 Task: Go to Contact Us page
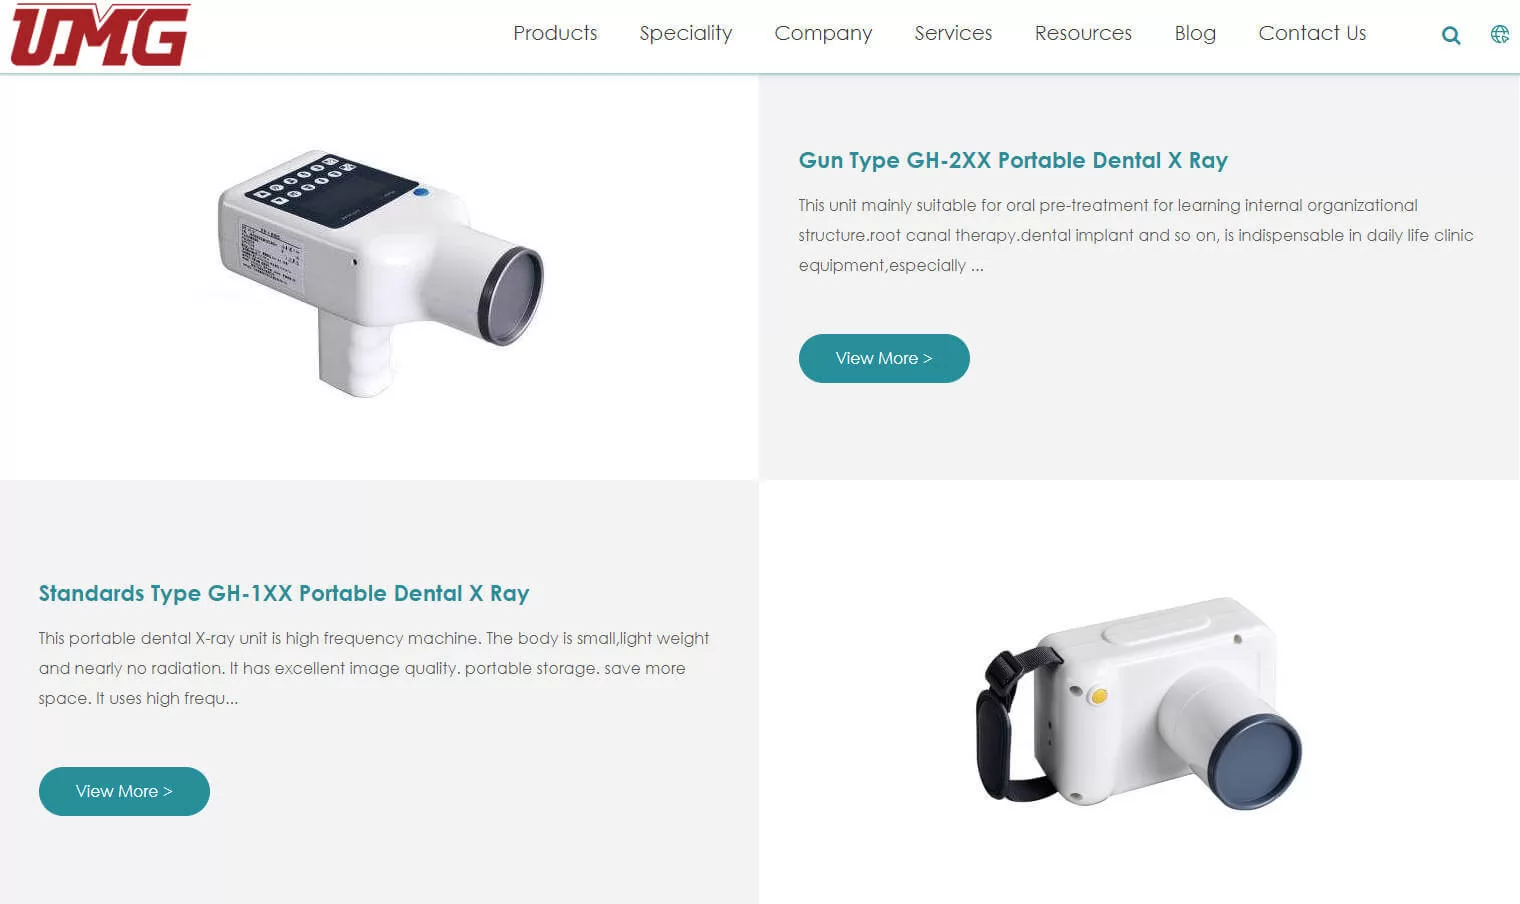1312,33
